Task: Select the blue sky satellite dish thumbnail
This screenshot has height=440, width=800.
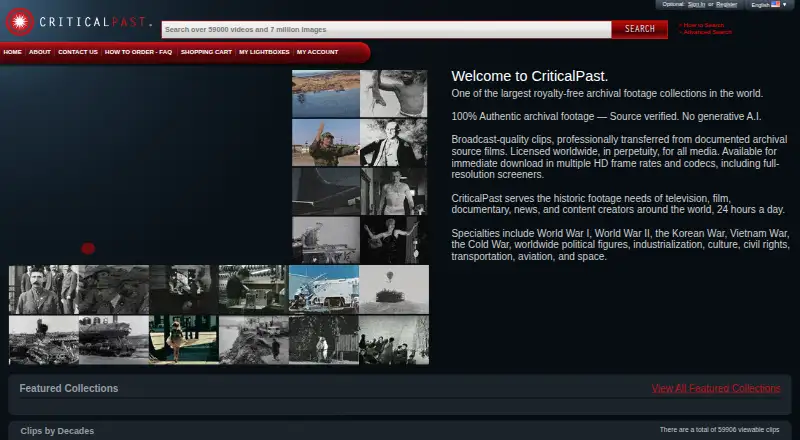Action: click(323, 289)
